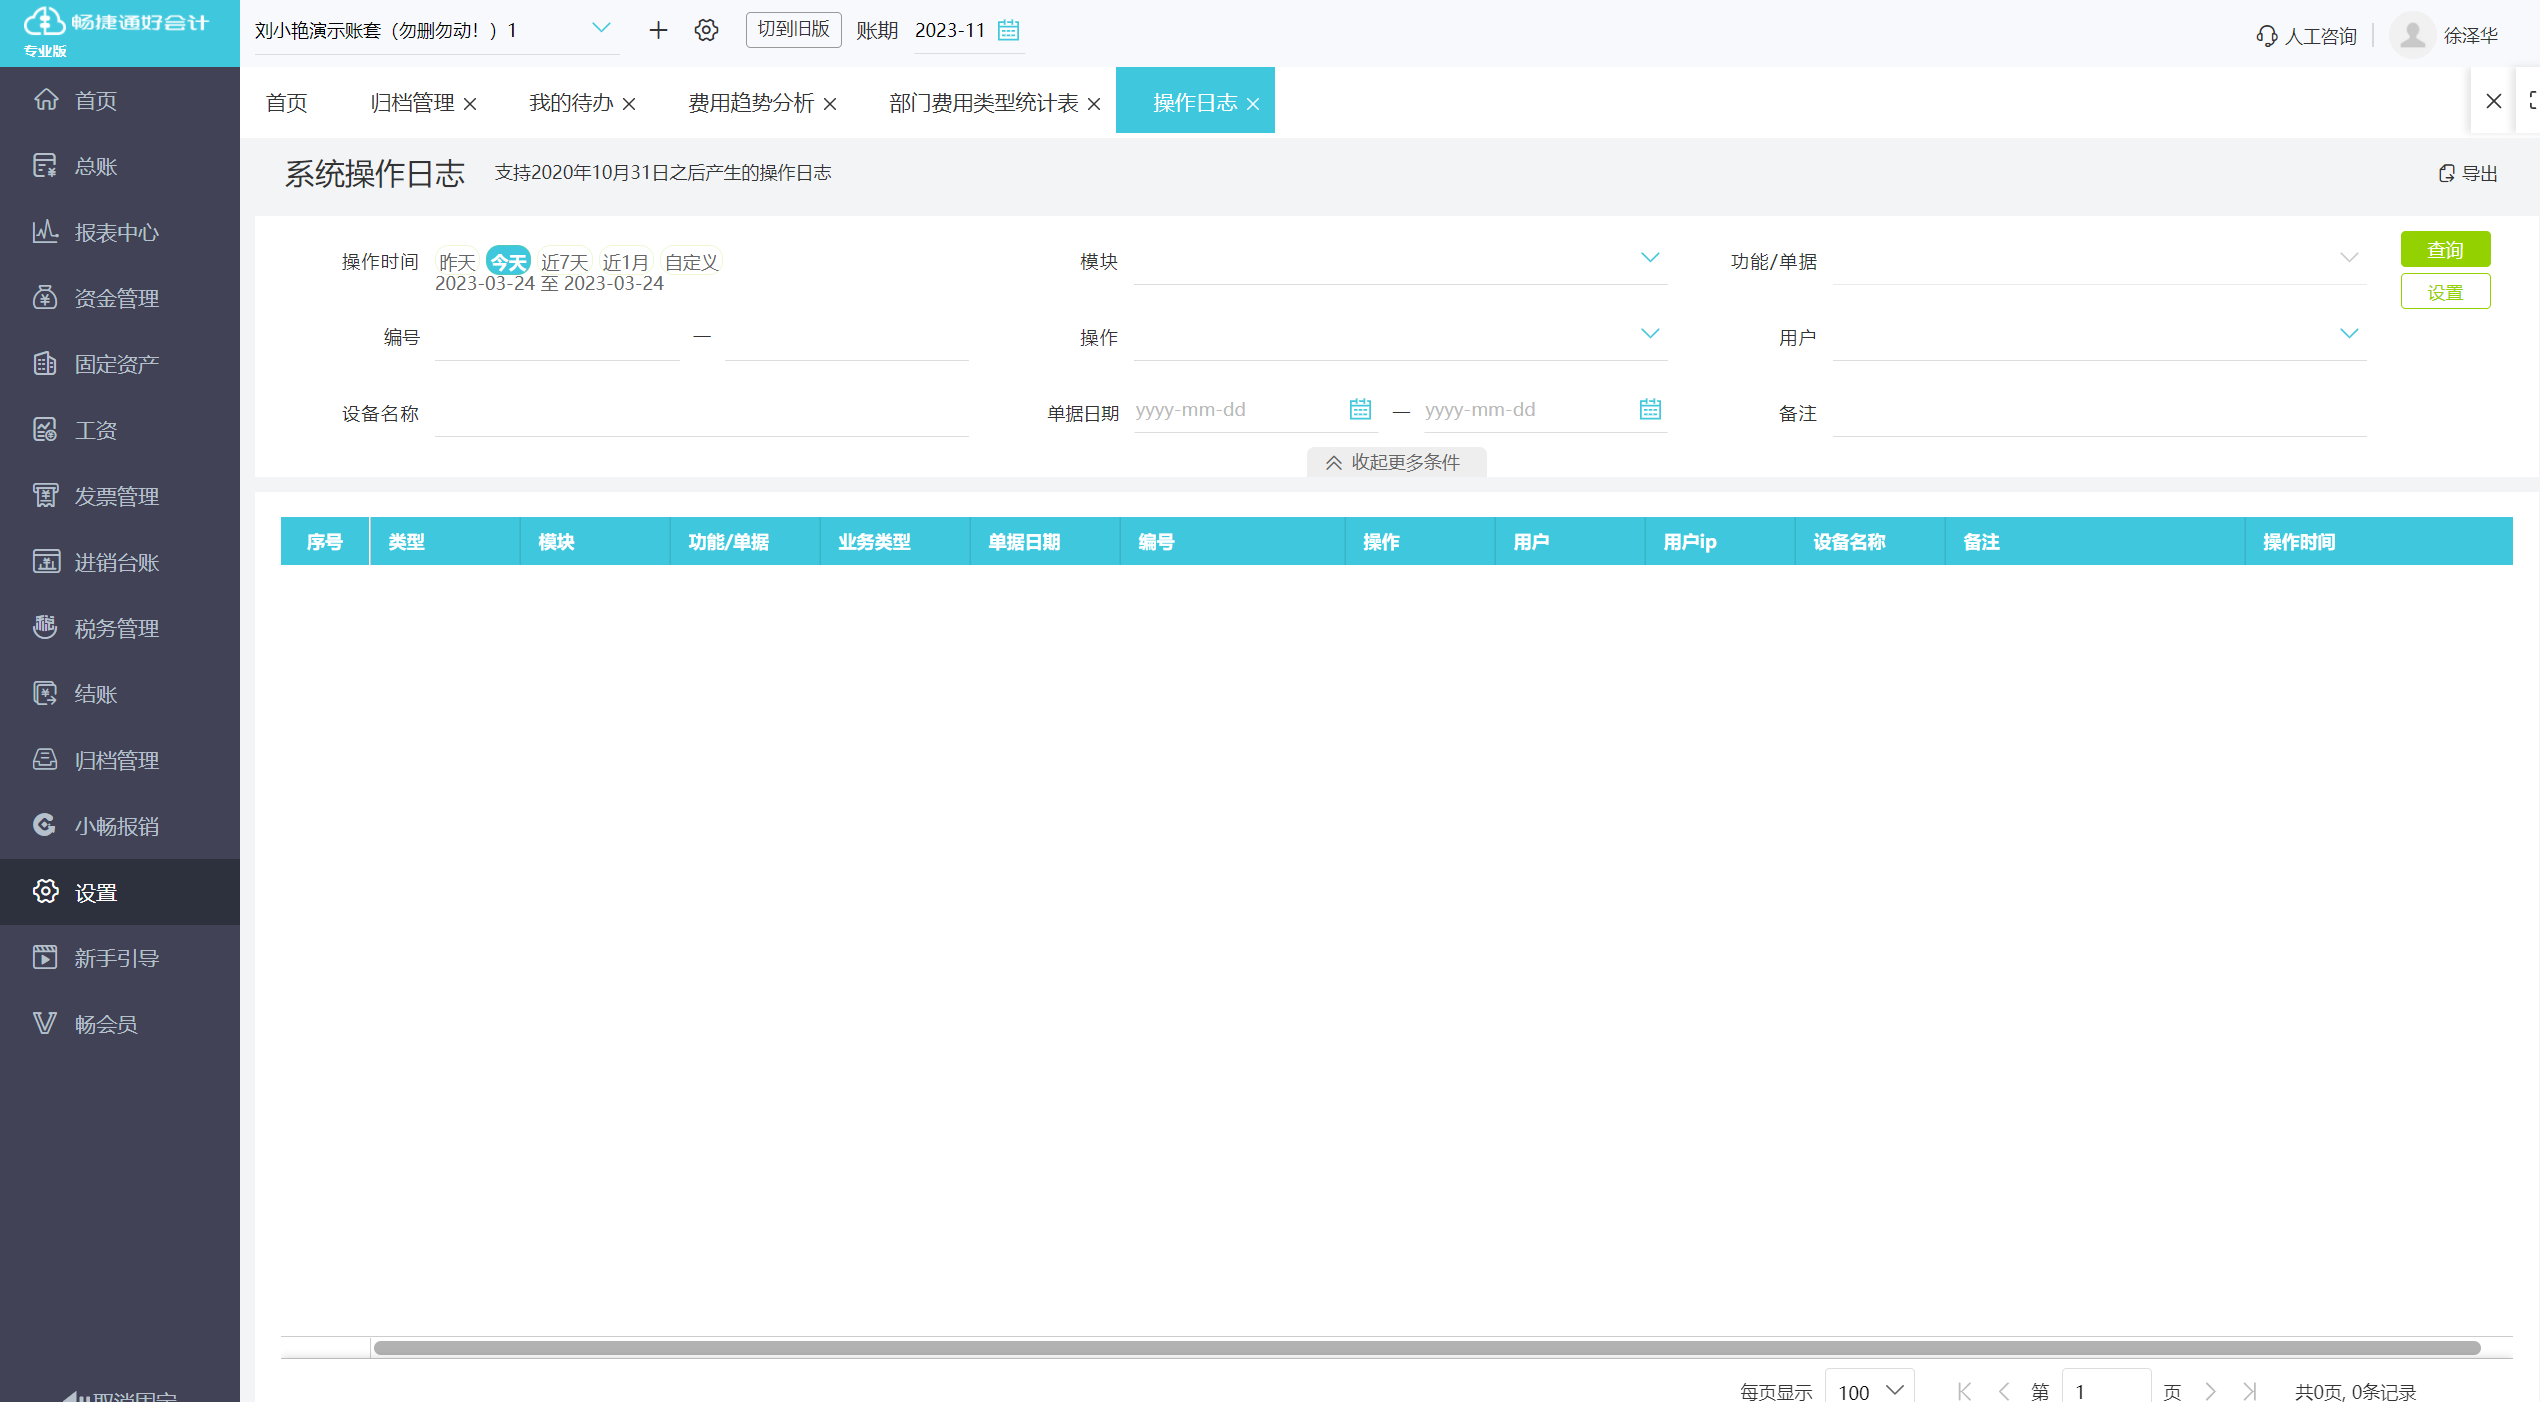
Task: Expand the 功能/单据 dropdown filter
Action: pos(2348,261)
